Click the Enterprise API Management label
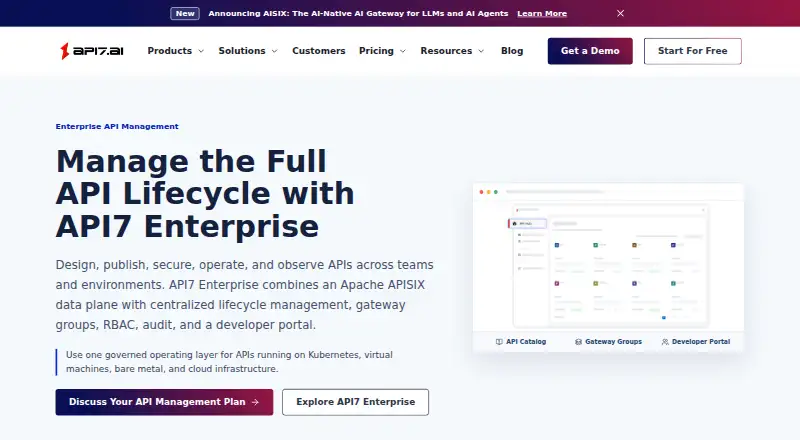This screenshot has width=800, height=440. pos(117,127)
